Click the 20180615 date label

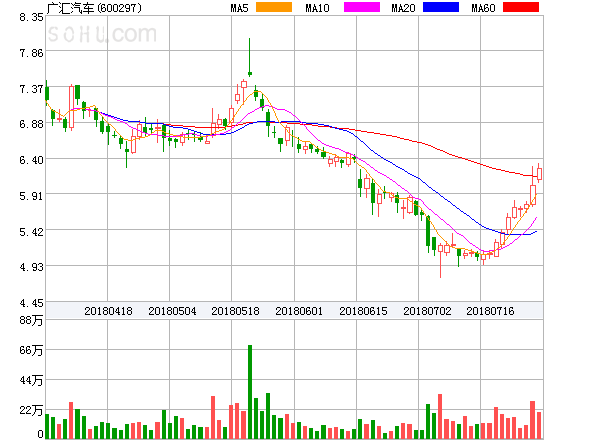363,311
